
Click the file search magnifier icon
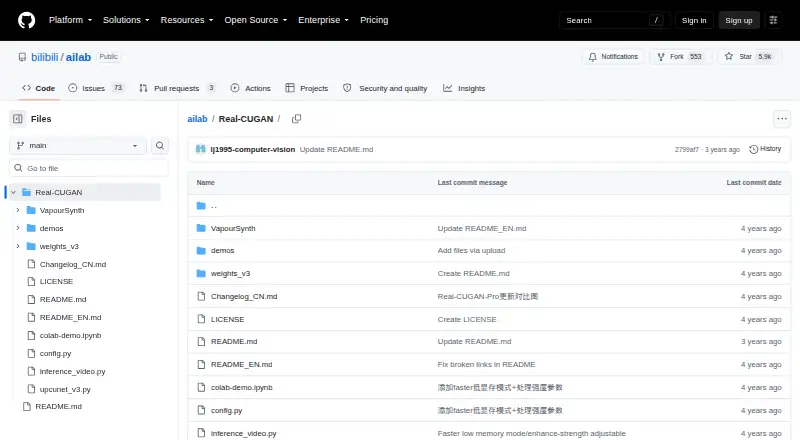pos(160,145)
